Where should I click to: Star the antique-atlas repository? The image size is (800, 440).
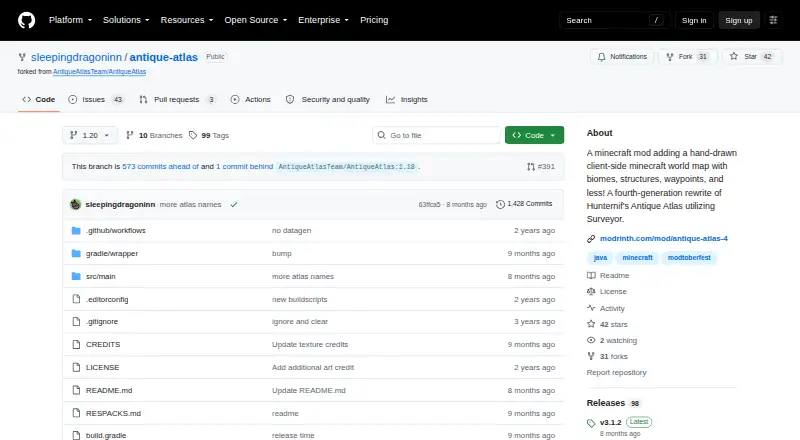(x=751, y=57)
